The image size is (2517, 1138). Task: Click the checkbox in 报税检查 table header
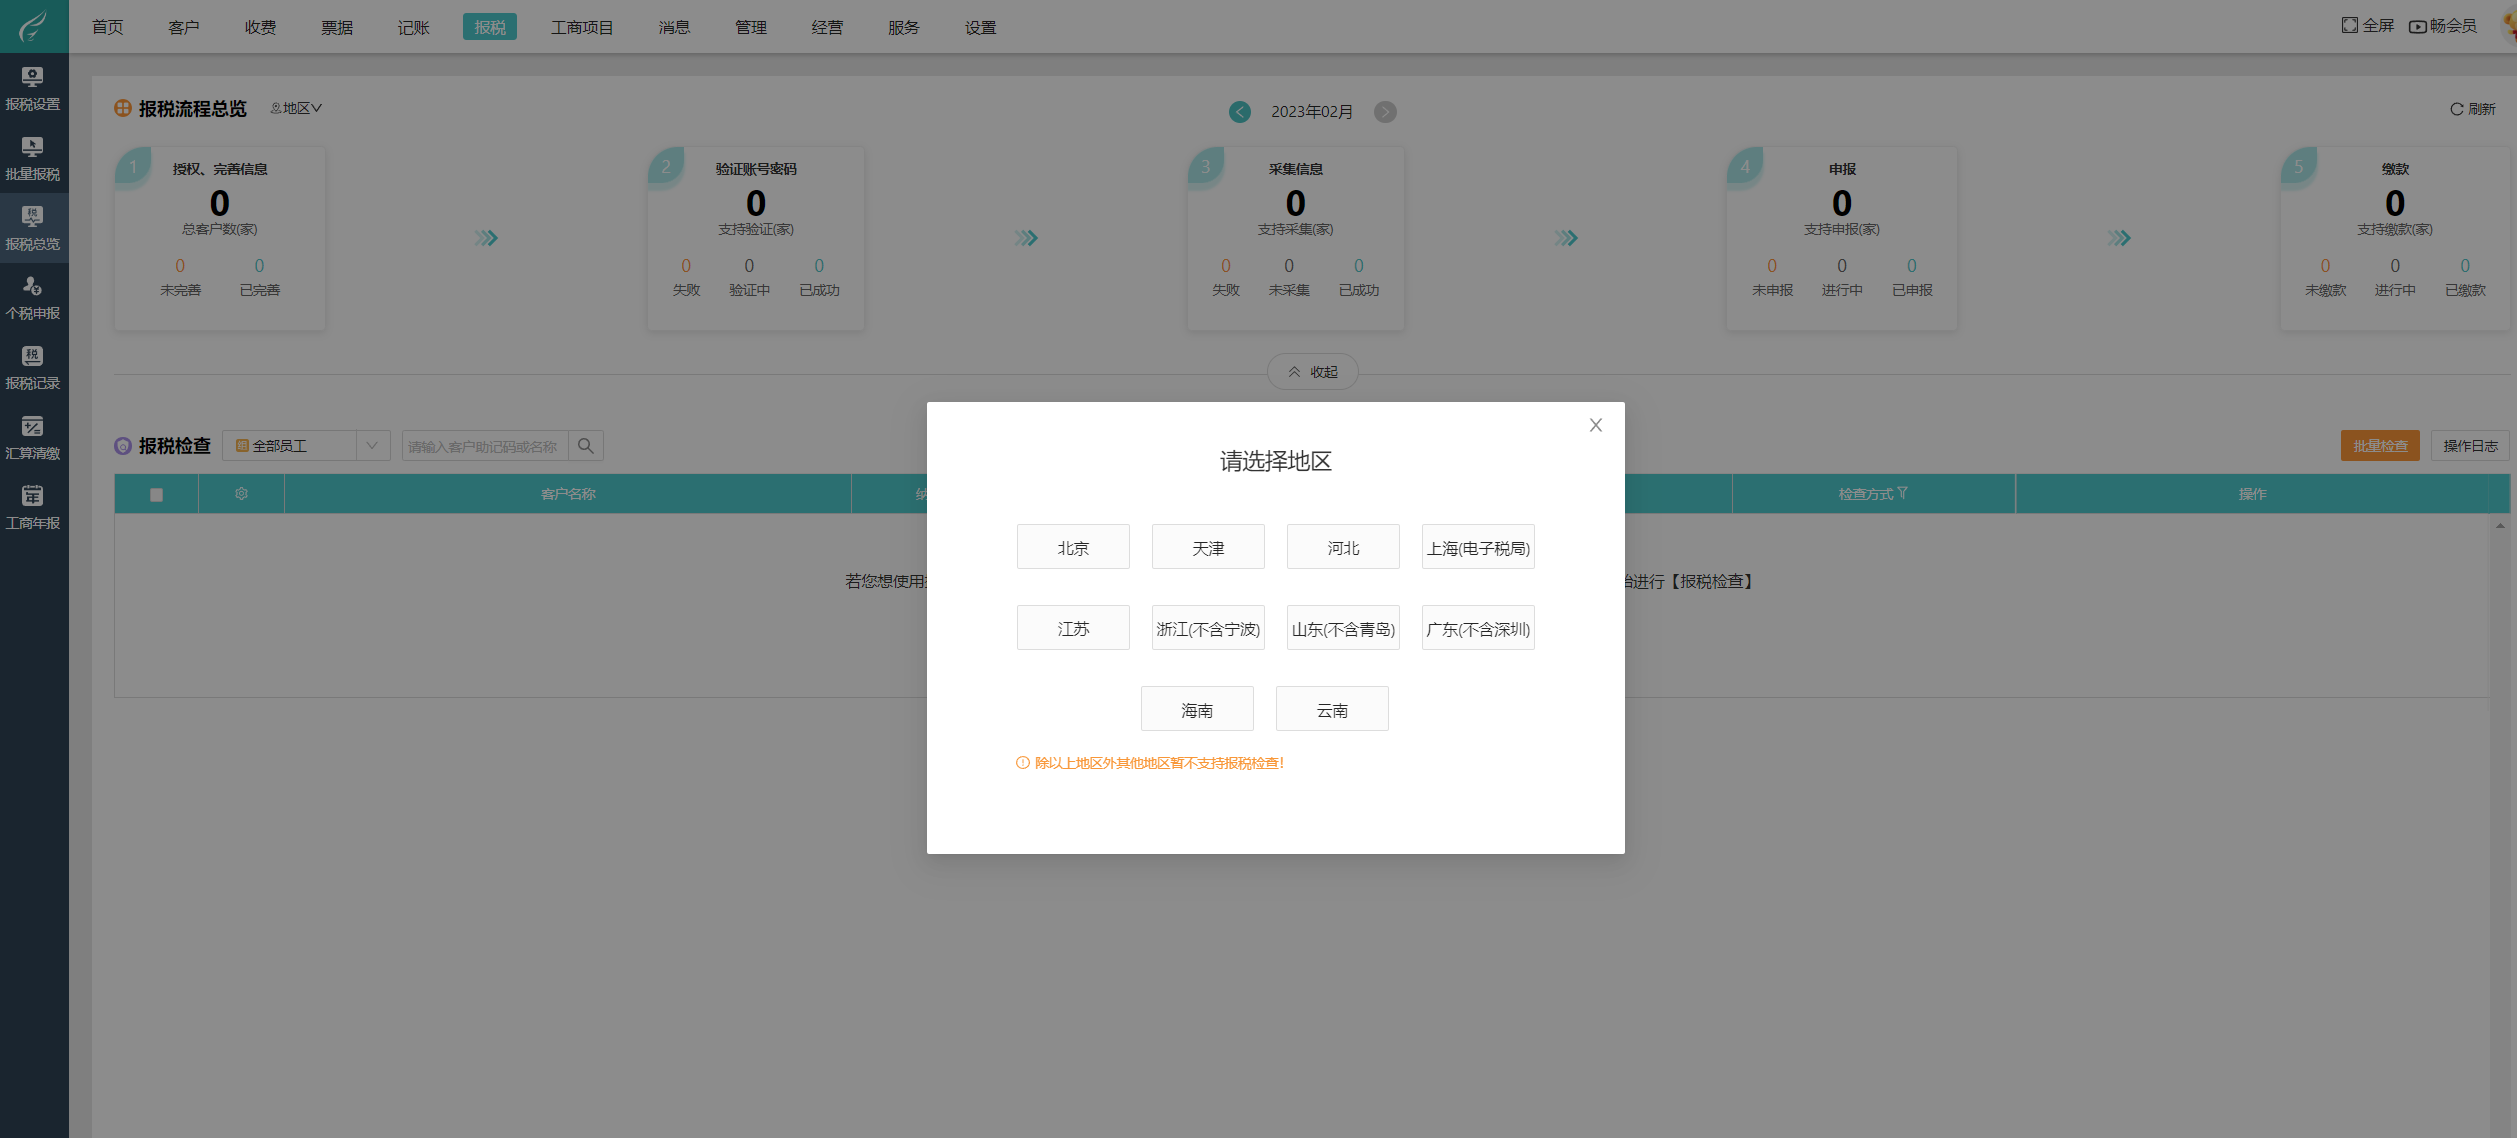coord(157,494)
